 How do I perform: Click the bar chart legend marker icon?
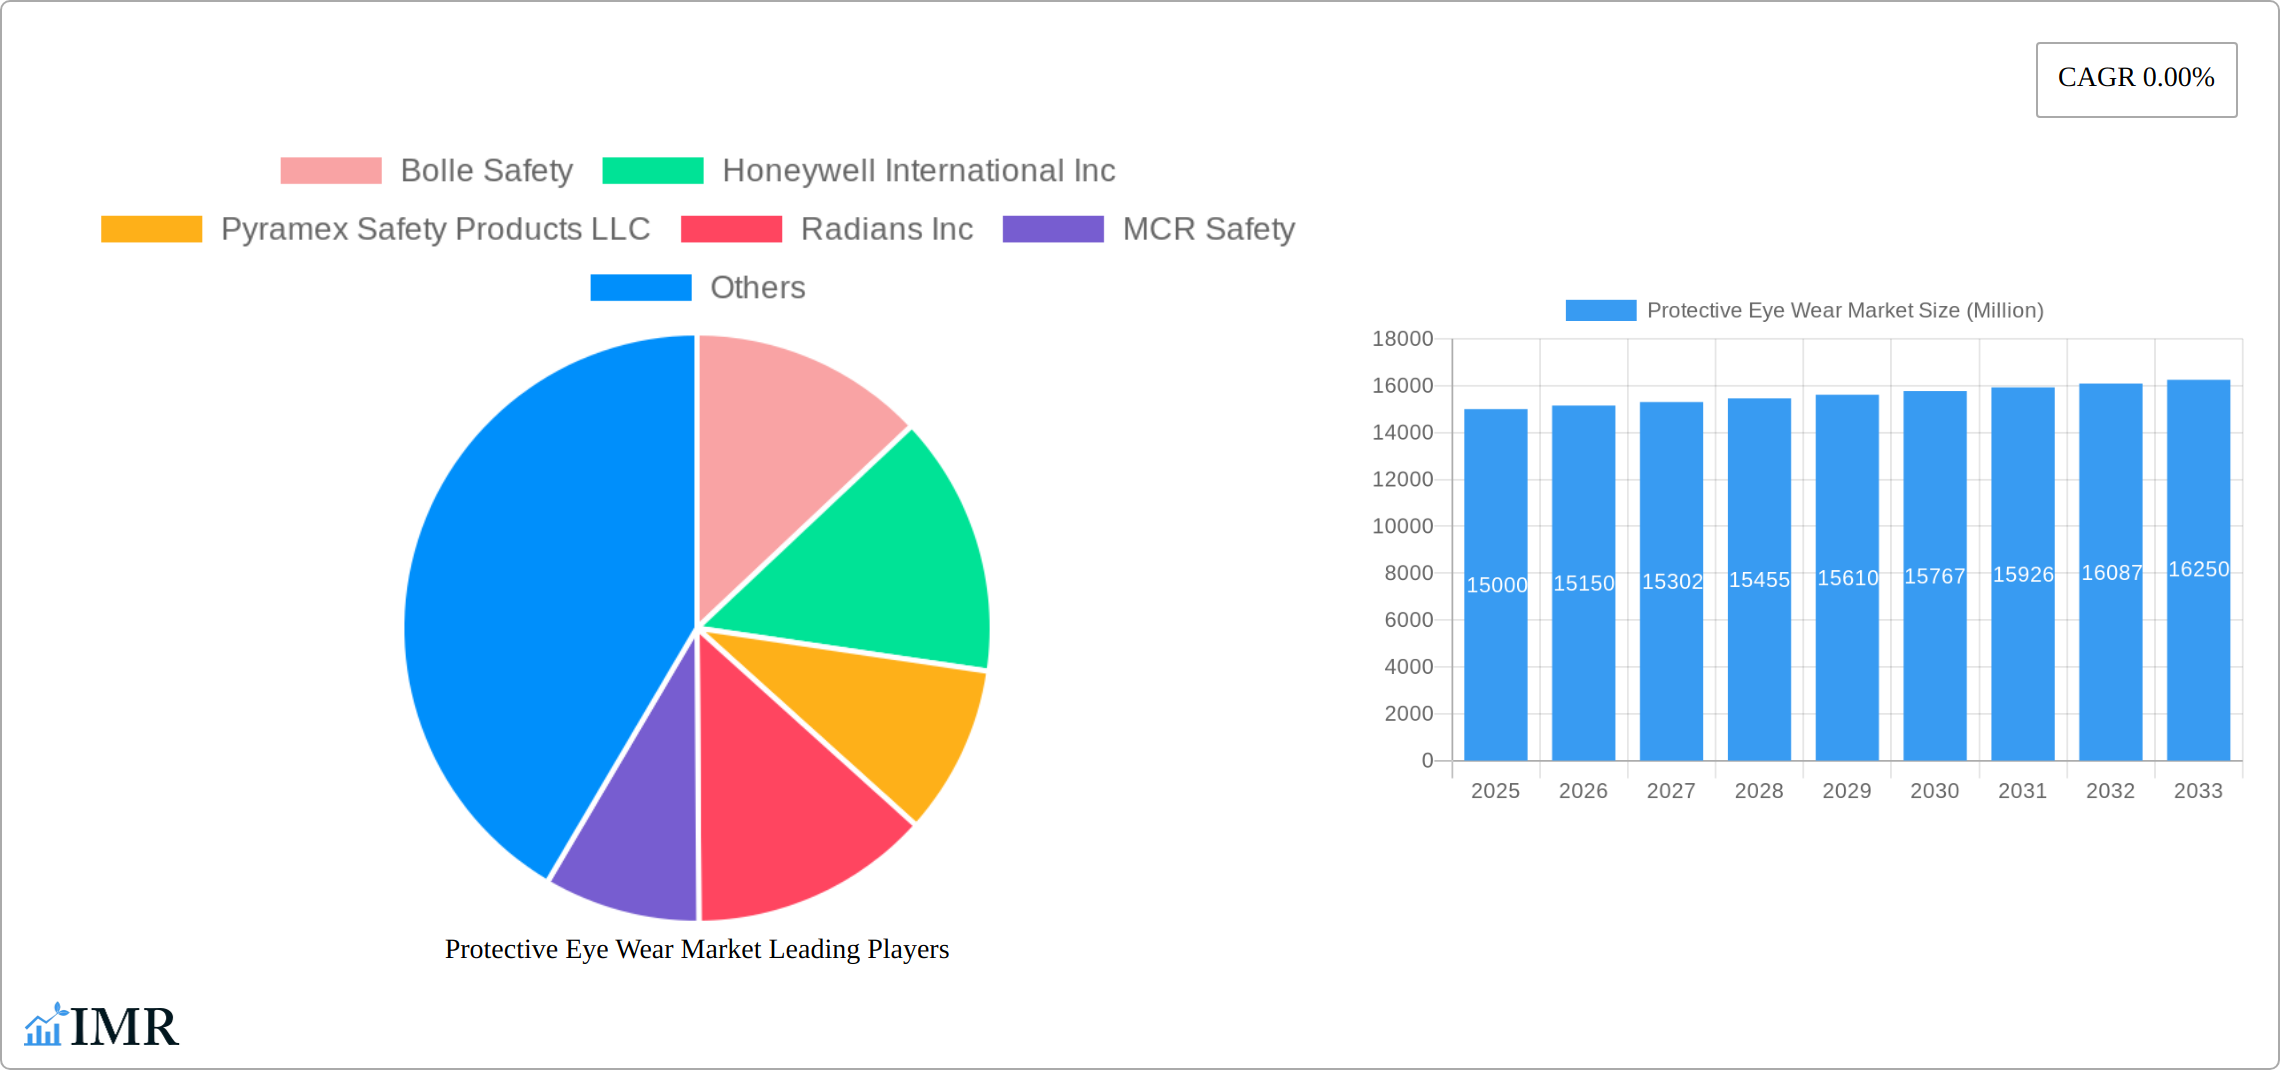point(1601,311)
